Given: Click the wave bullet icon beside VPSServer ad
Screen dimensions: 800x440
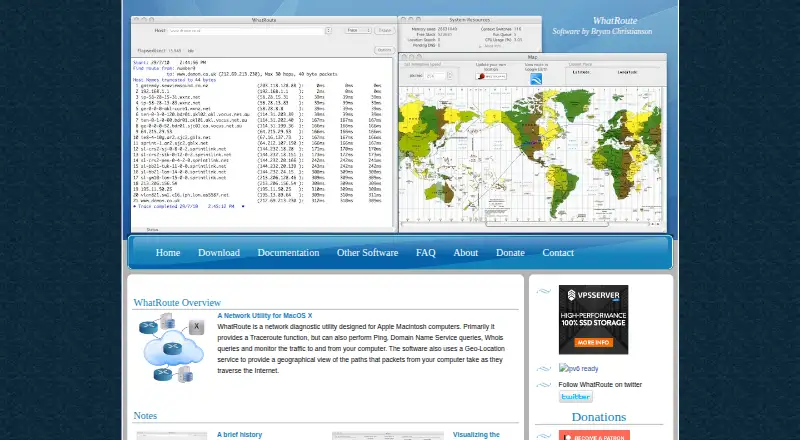Looking at the screenshot, I should (543, 291).
